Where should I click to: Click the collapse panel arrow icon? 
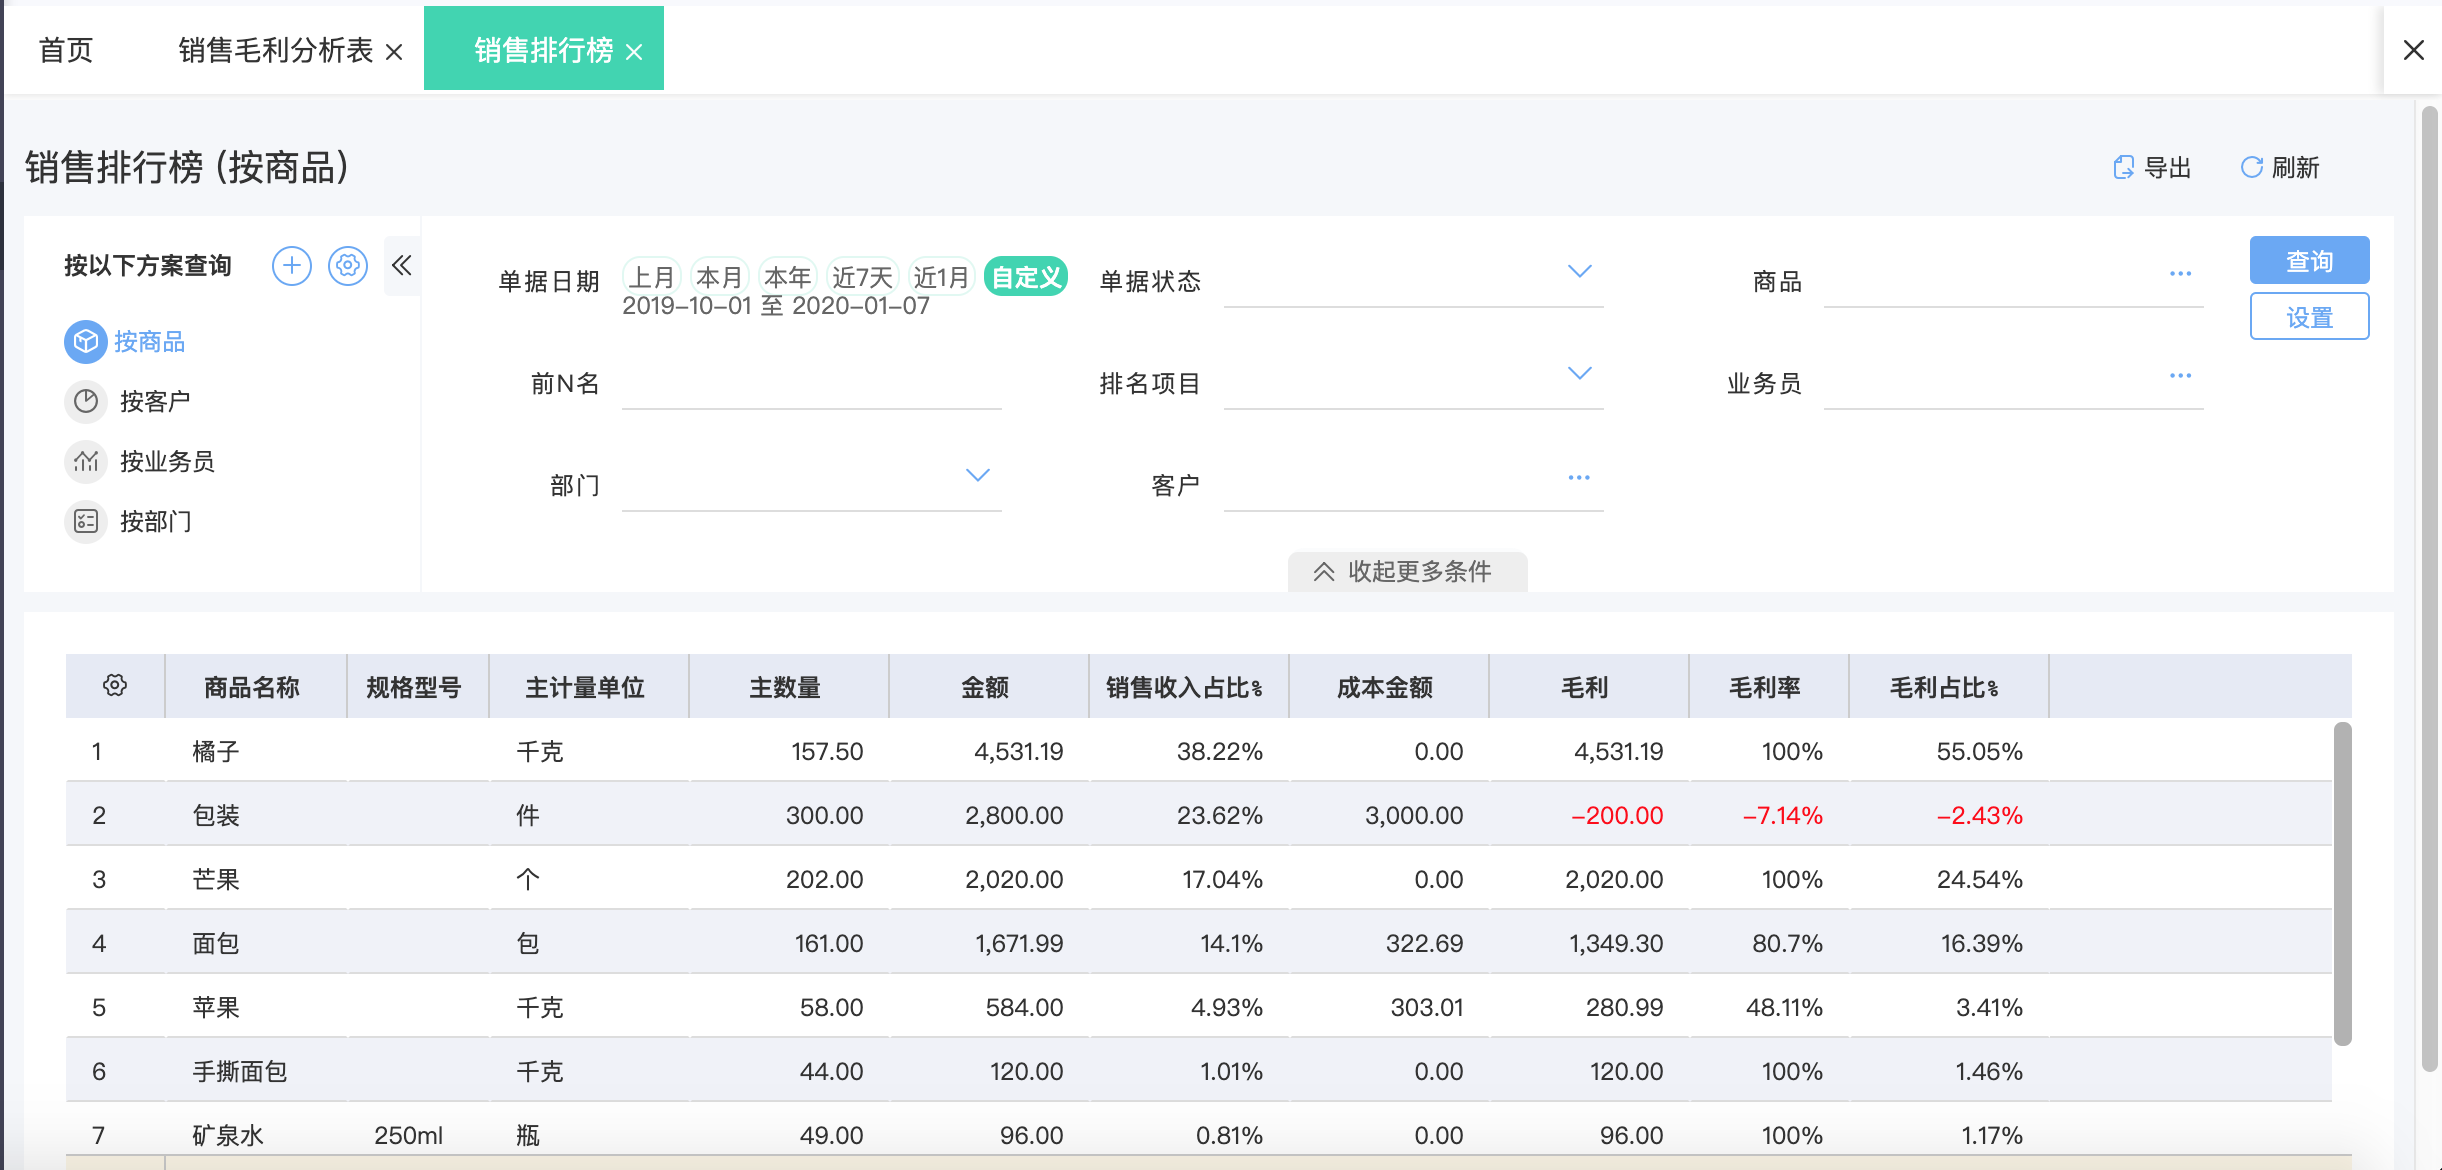click(403, 265)
